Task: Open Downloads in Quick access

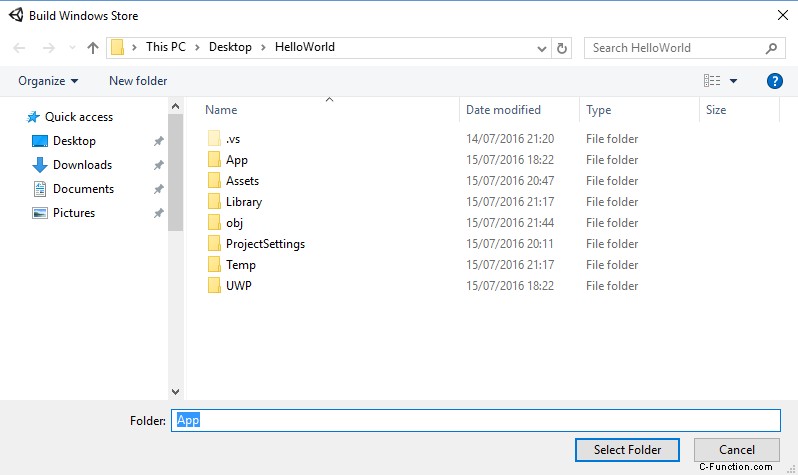Action: coord(82,165)
